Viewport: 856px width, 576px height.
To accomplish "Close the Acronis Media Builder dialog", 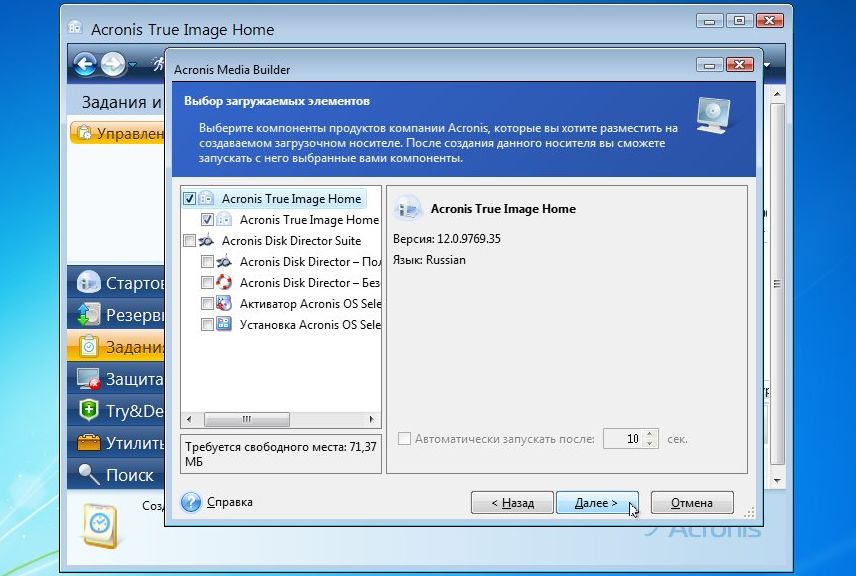I will (x=740, y=64).
